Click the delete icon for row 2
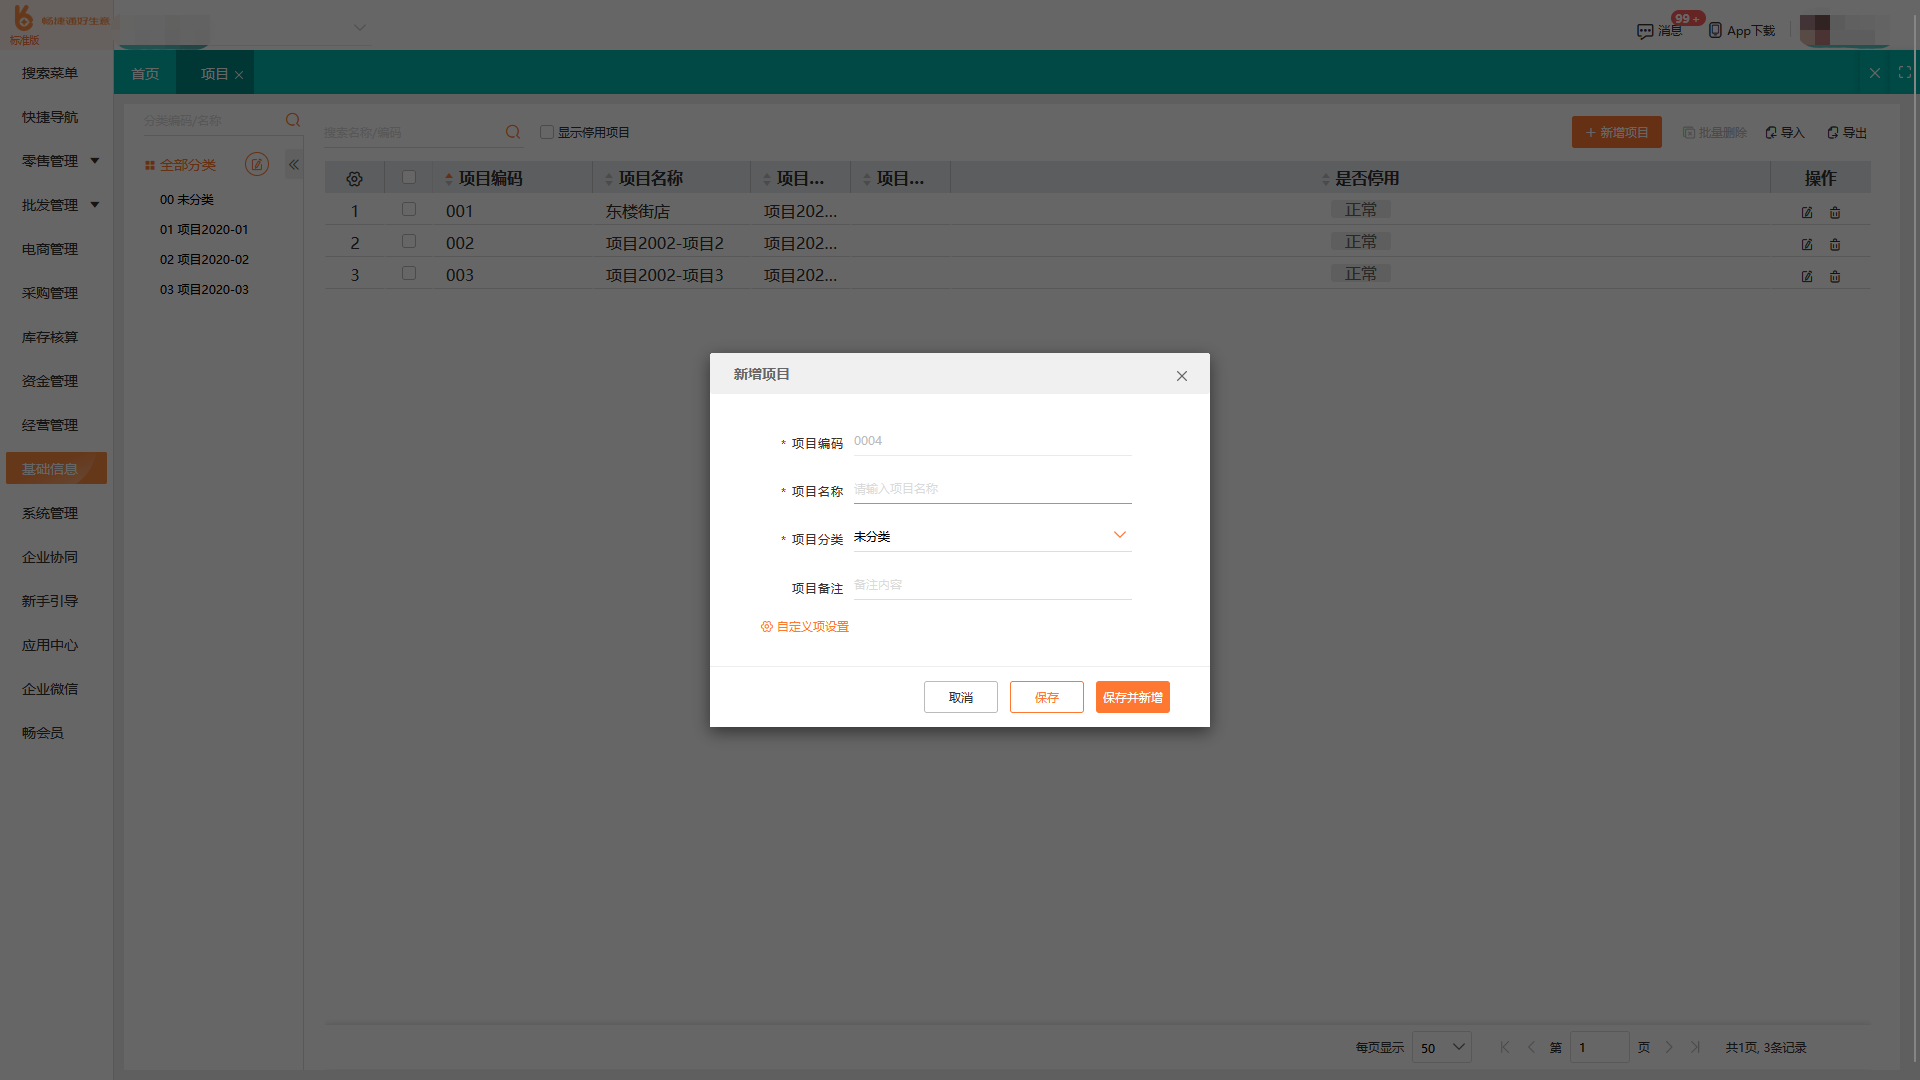1920x1080 pixels. click(x=1834, y=244)
